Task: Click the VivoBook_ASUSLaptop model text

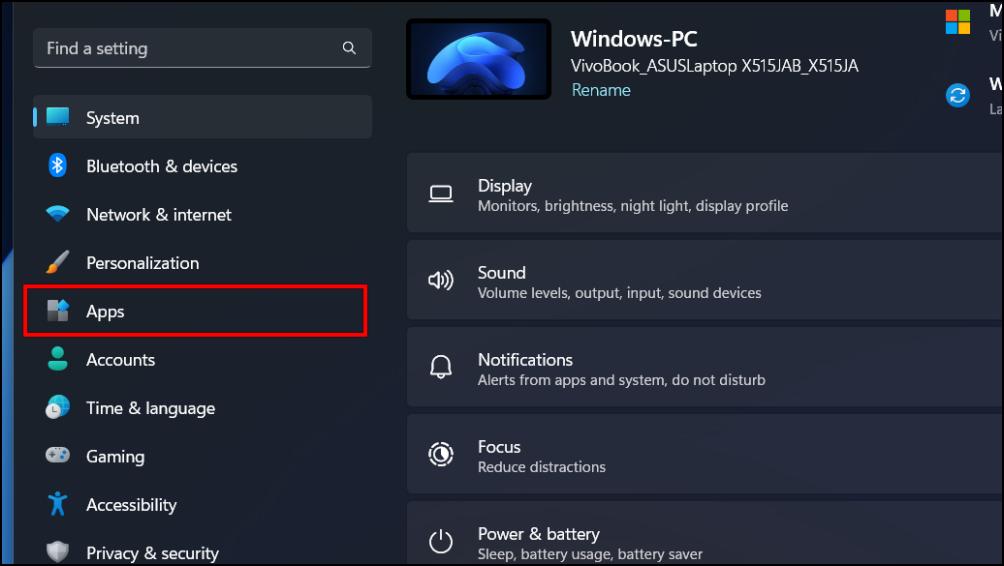Action: [x=715, y=66]
